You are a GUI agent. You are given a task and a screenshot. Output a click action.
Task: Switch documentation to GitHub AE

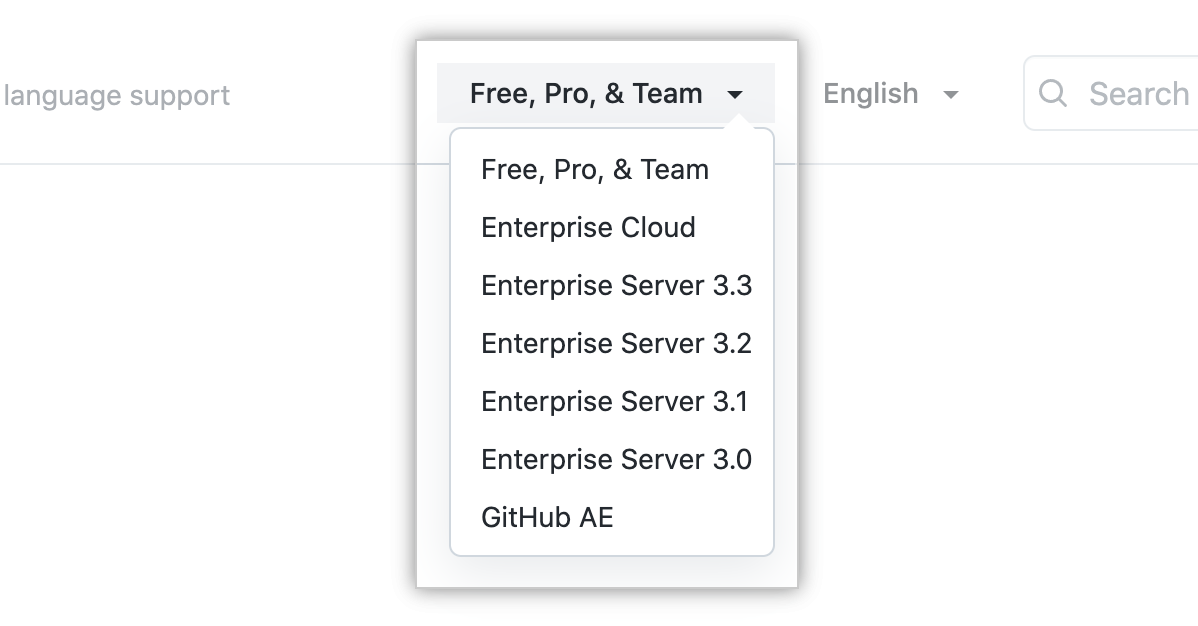[x=546, y=517]
